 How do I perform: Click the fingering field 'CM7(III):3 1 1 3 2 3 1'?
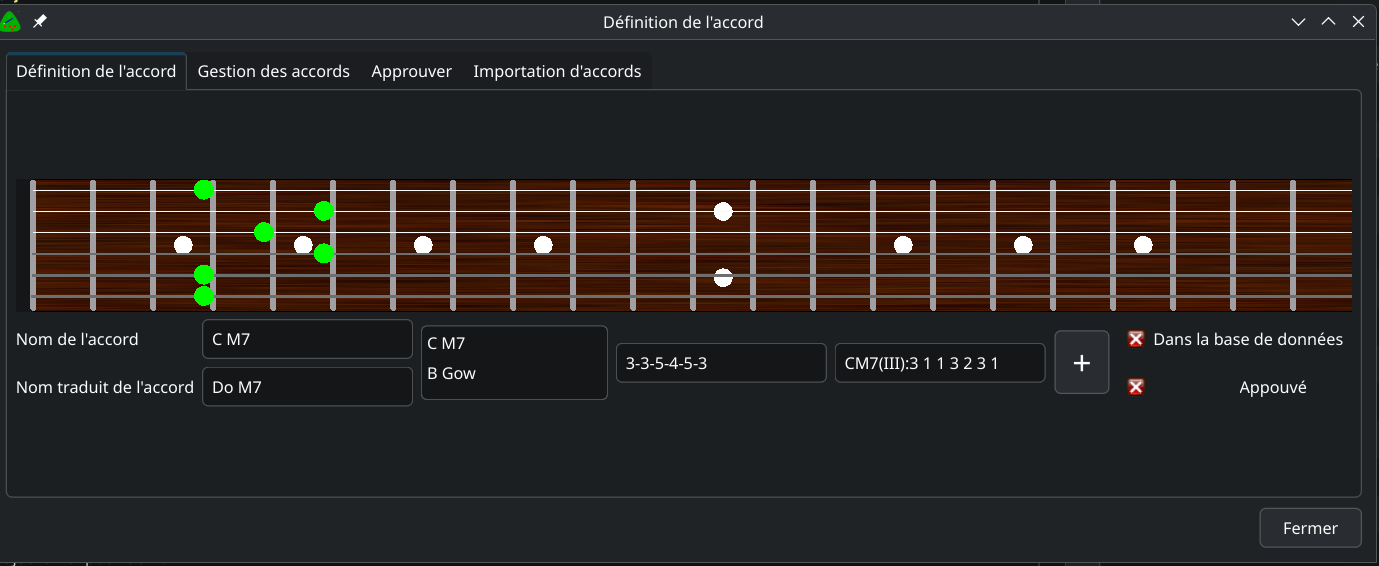[939, 363]
